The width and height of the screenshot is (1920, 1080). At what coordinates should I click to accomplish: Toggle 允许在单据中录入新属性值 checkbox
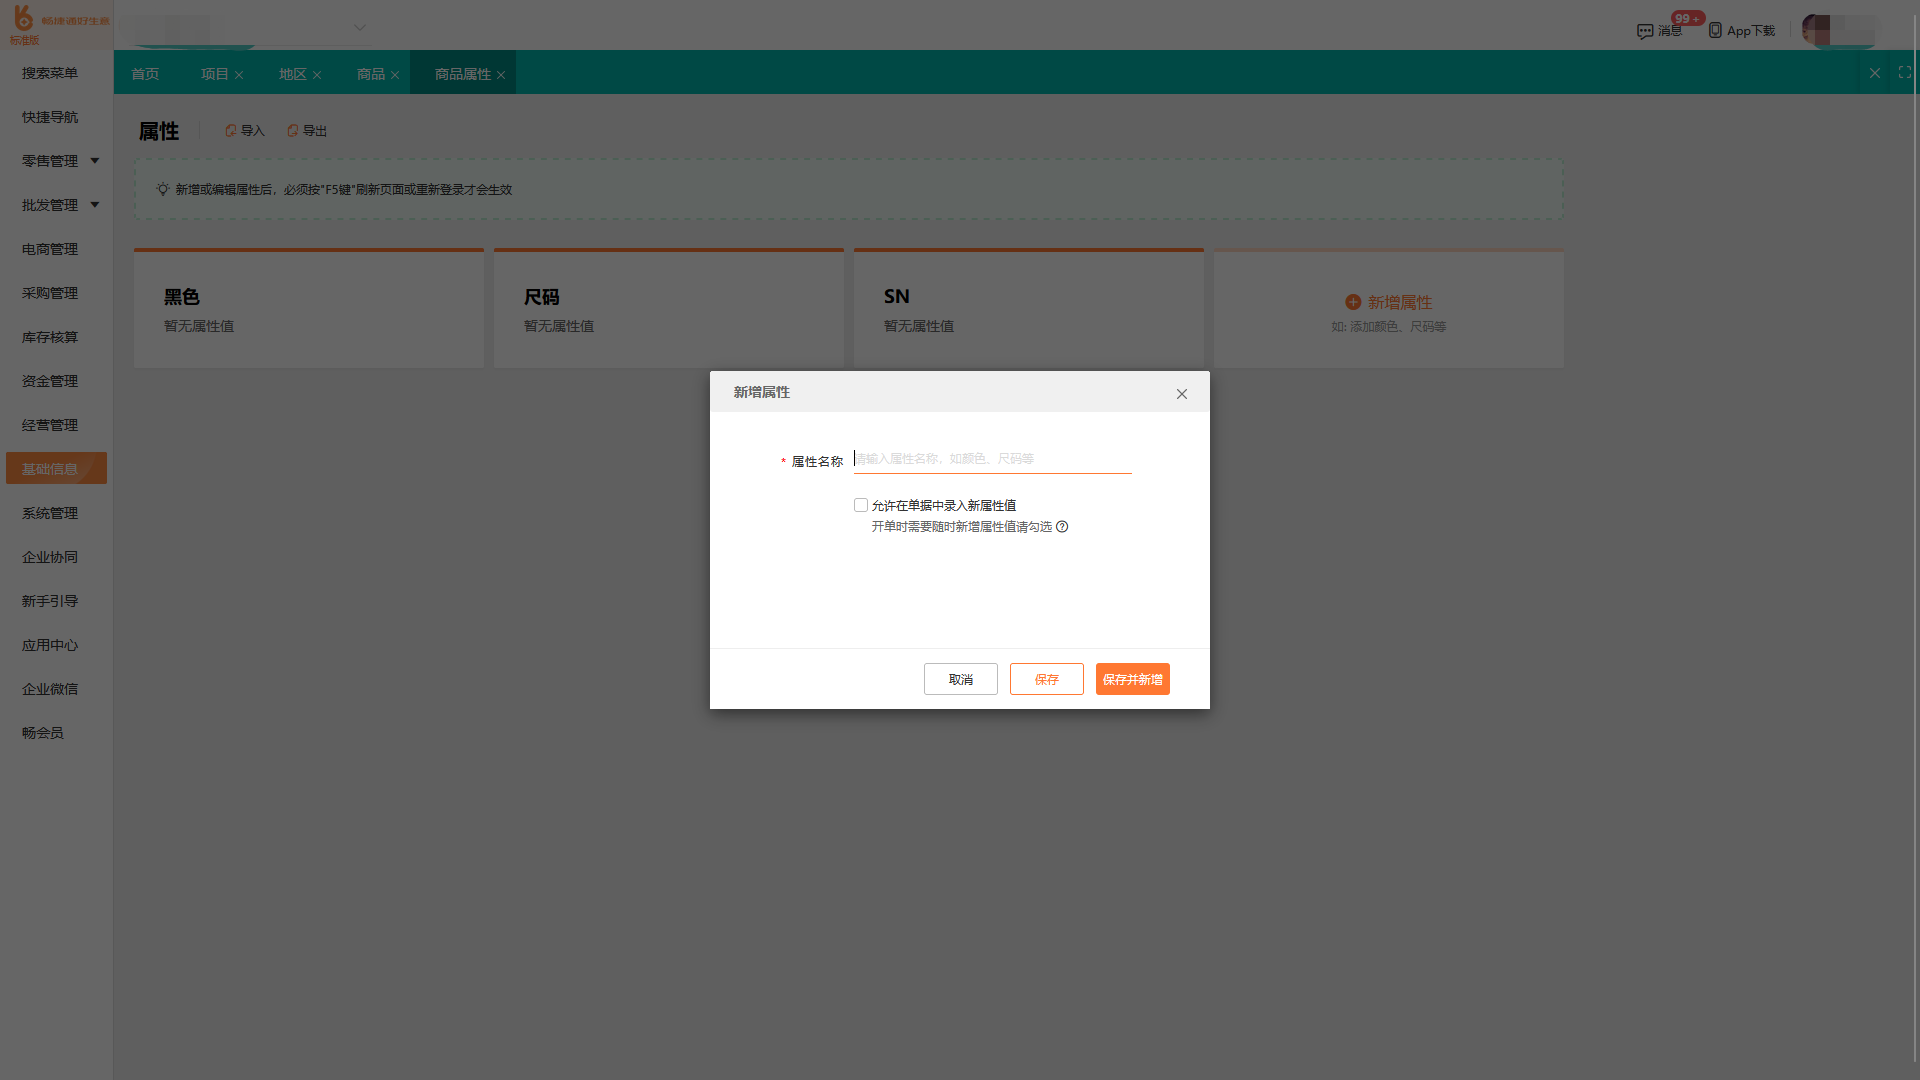point(860,505)
